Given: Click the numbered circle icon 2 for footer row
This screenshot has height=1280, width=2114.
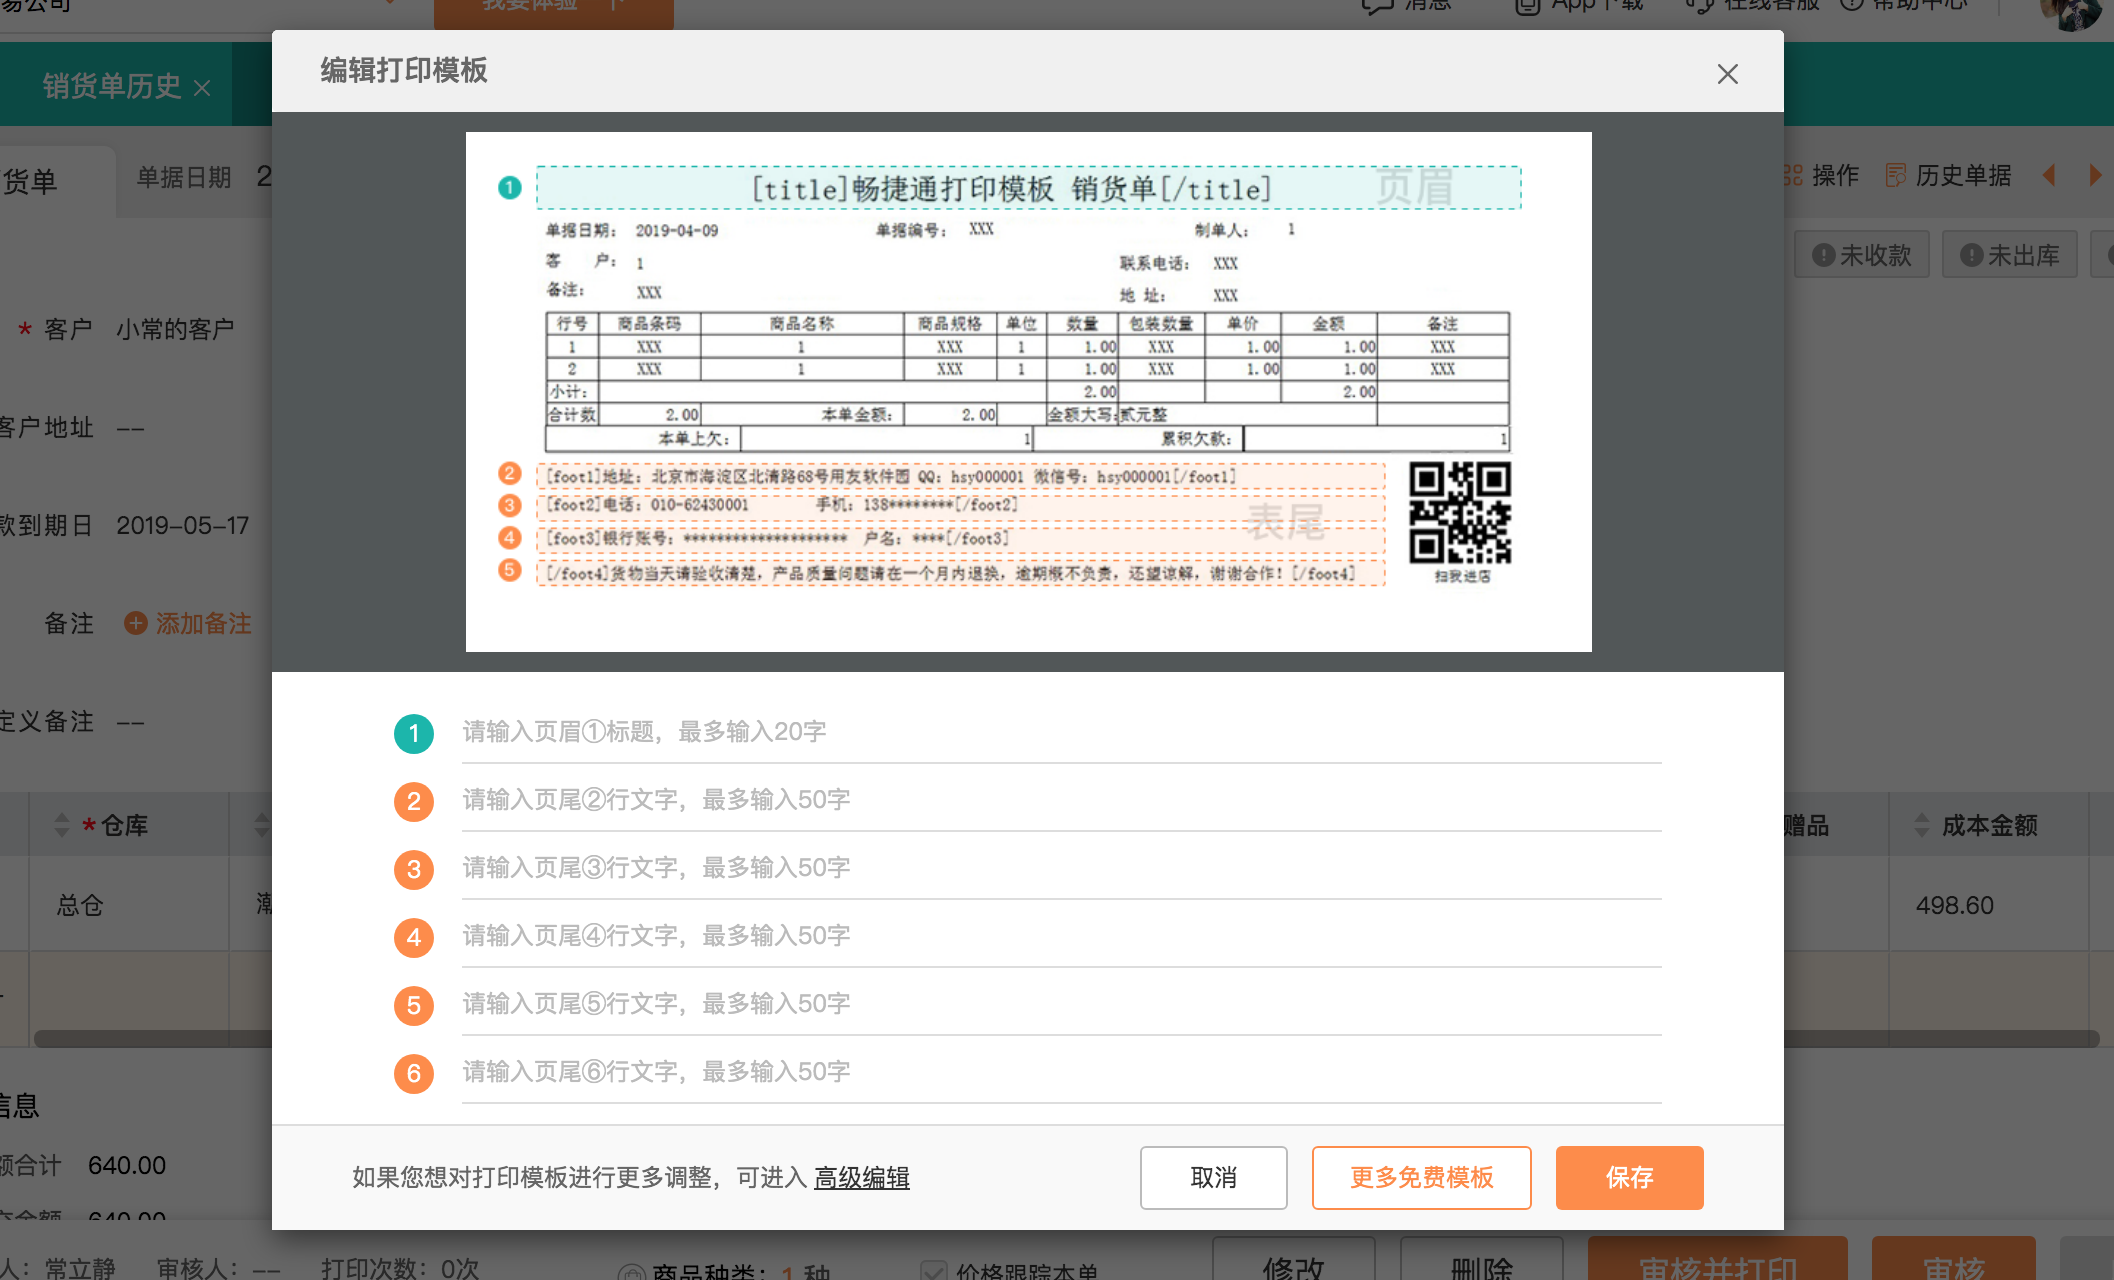Looking at the screenshot, I should (417, 800).
